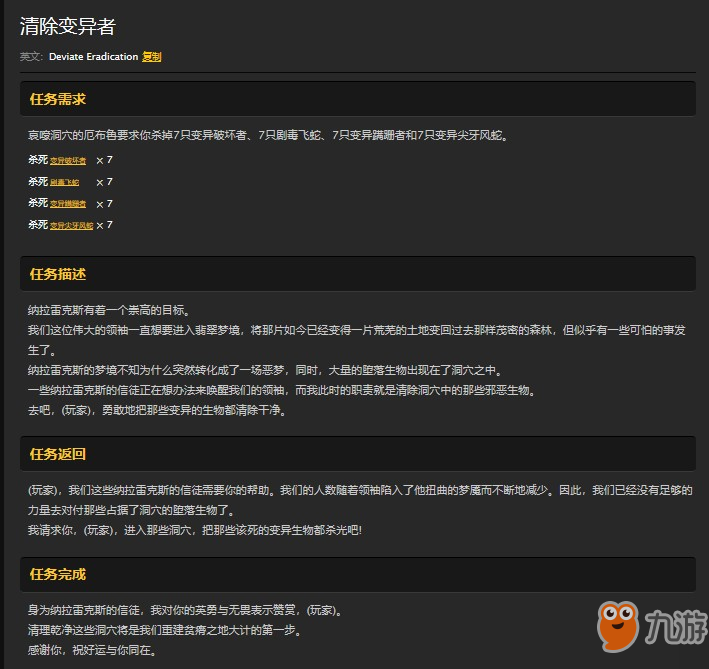Click the × 7 count beside 变异尖牙风蛇
Screen dimensions: 709x669
coord(103,225)
